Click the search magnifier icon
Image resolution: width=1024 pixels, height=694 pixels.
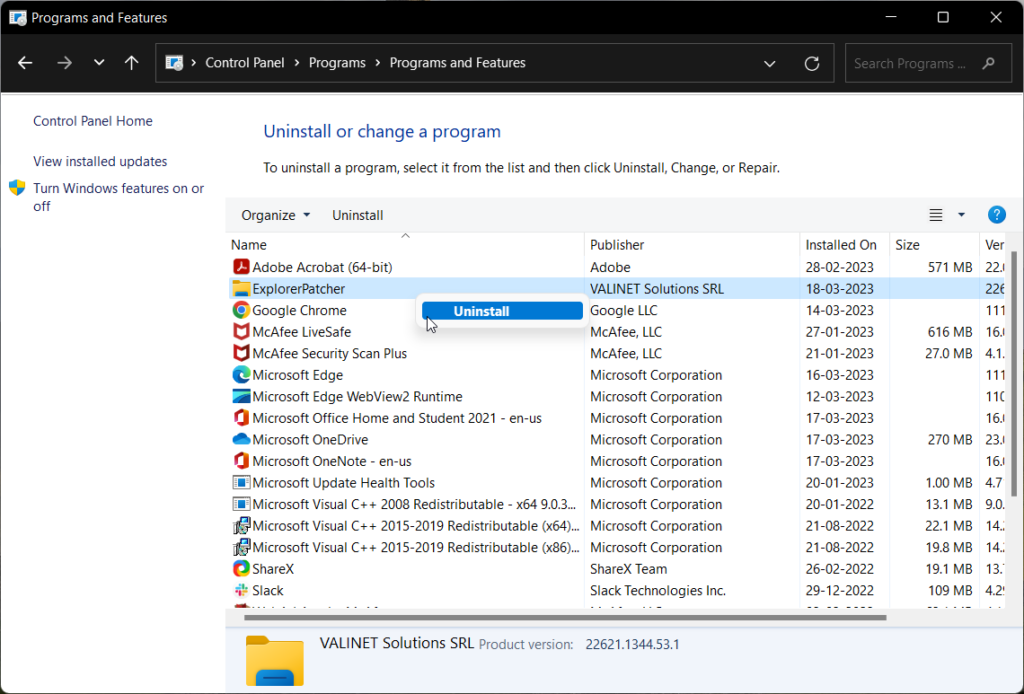tap(988, 63)
